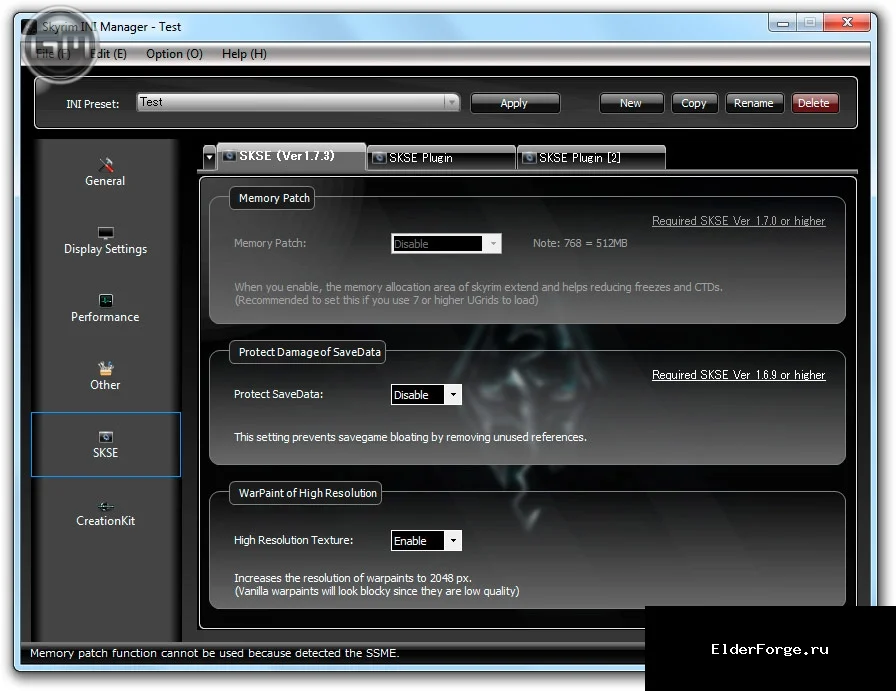The width and height of the screenshot is (896, 691).
Task: Select the SKSE sidebar icon
Action: tap(105, 437)
